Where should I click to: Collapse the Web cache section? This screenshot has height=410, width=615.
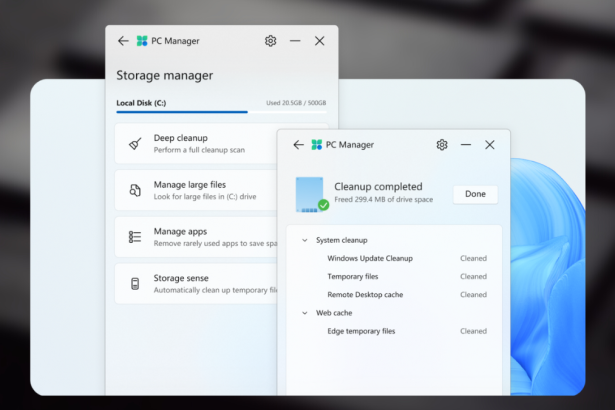coord(305,313)
